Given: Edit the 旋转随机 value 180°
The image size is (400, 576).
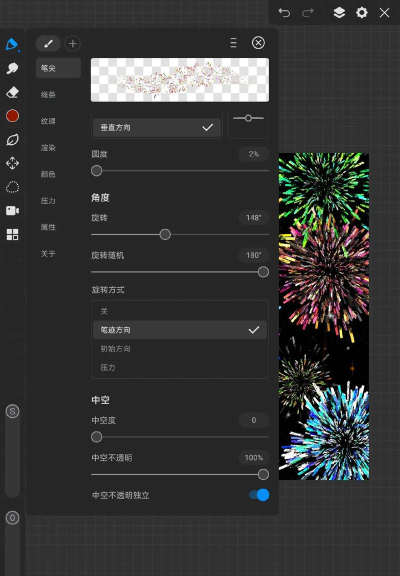Looking at the screenshot, I should click(x=253, y=255).
